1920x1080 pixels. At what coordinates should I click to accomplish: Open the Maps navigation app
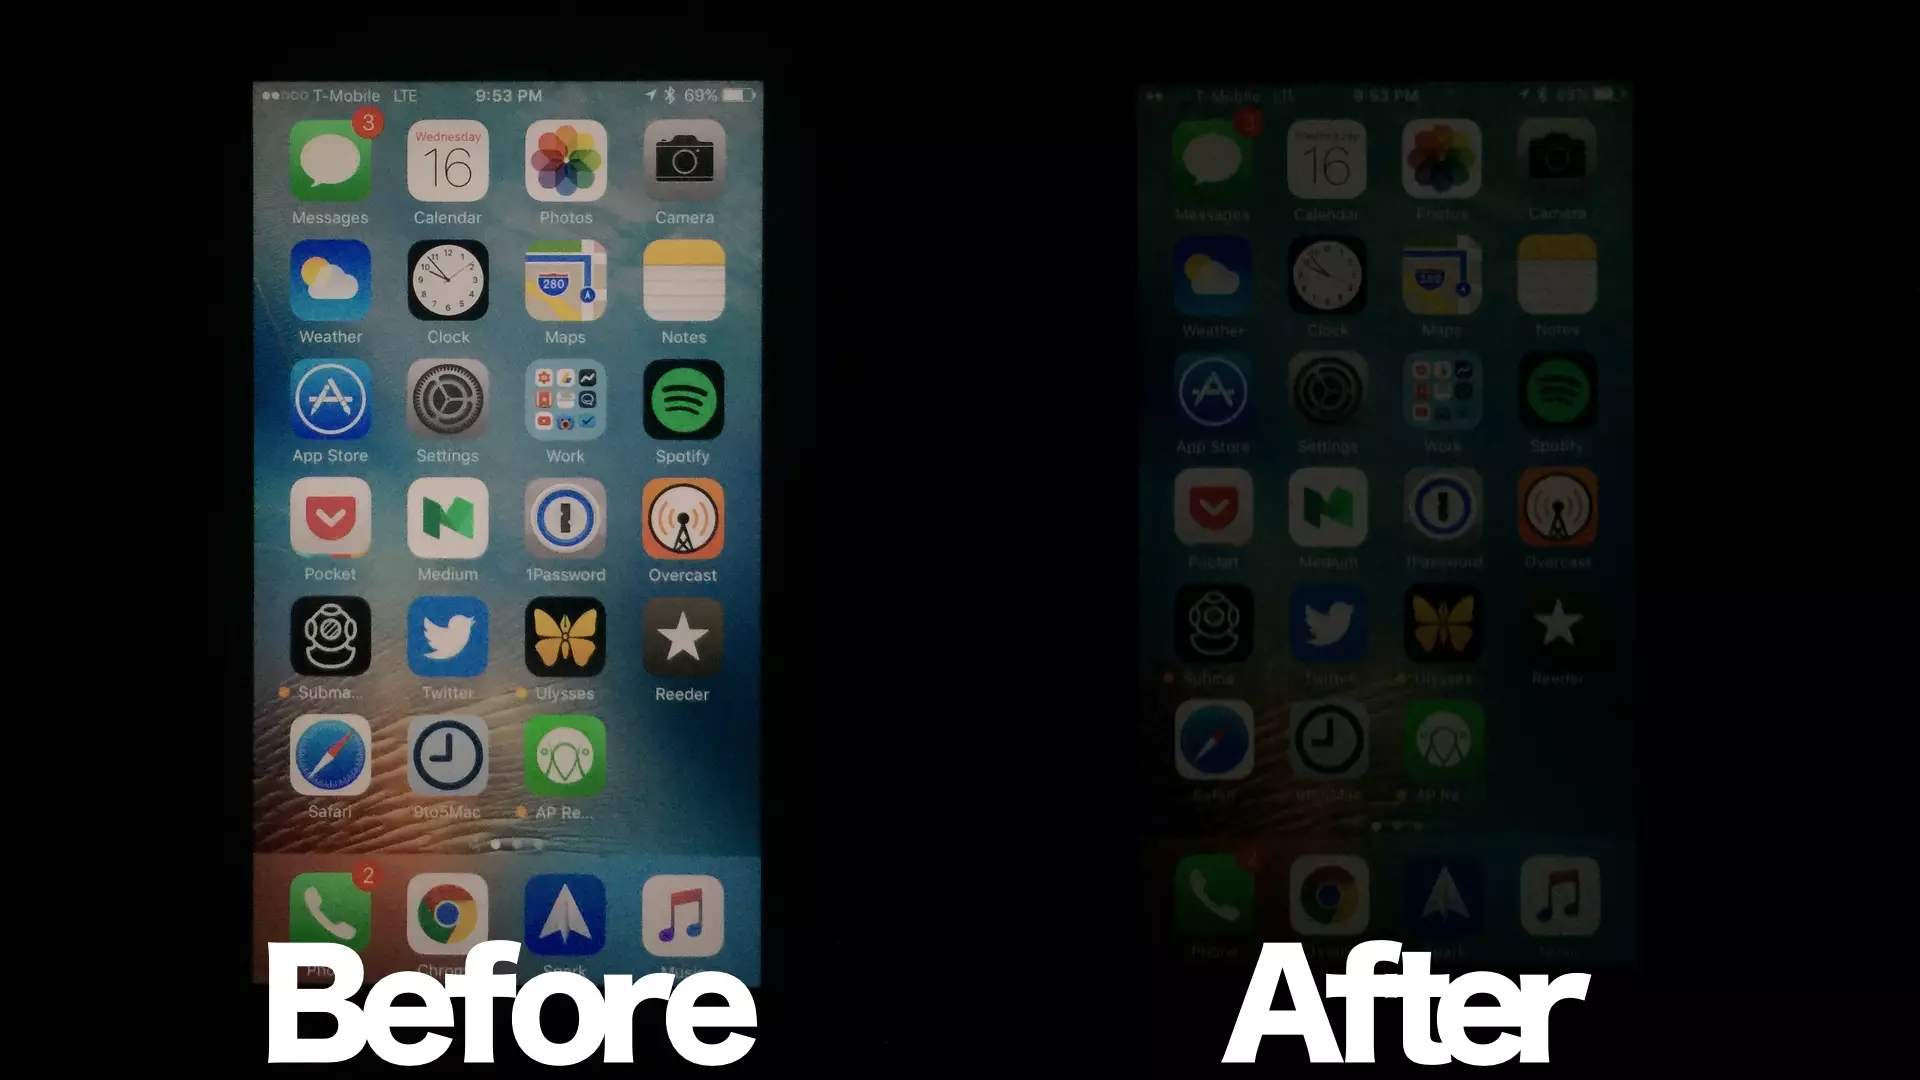pyautogui.click(x=566, y=281)
